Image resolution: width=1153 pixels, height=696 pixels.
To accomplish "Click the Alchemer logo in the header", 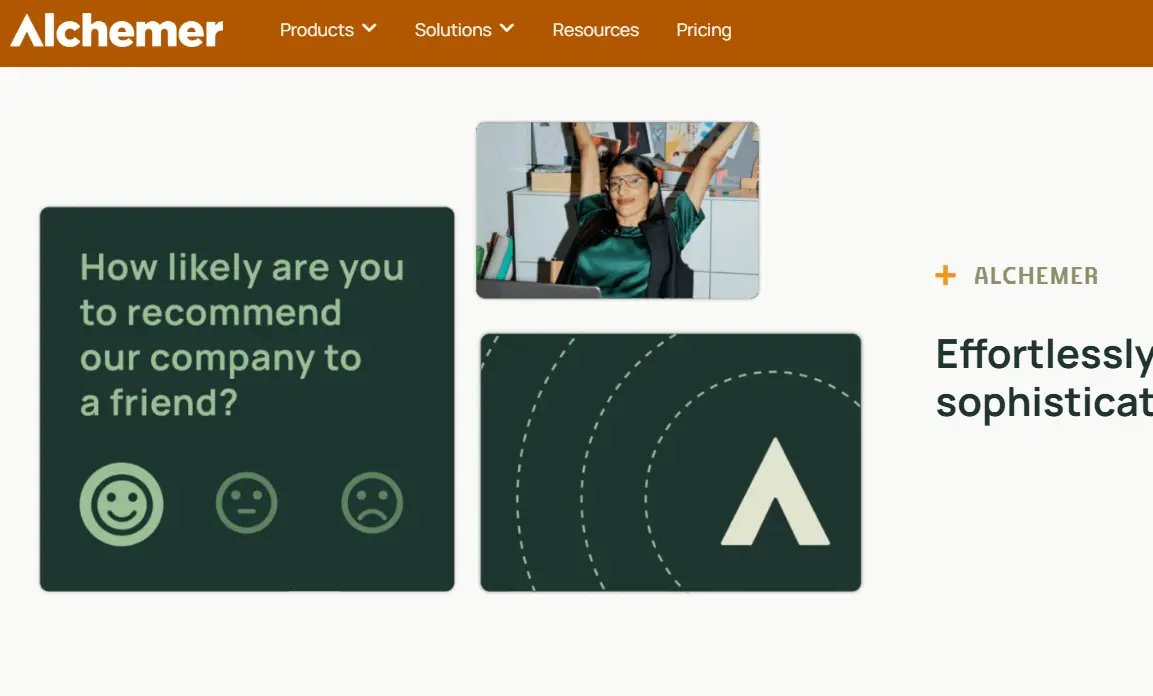I will click(115, 31).
